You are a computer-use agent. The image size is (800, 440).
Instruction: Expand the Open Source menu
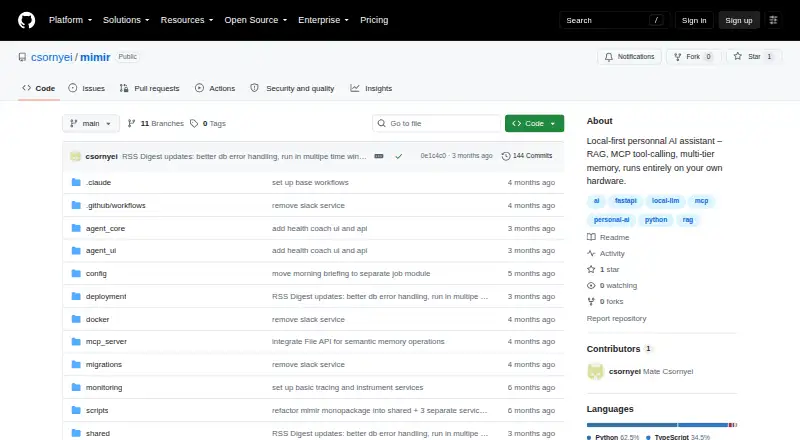click(x=256, y=20)
